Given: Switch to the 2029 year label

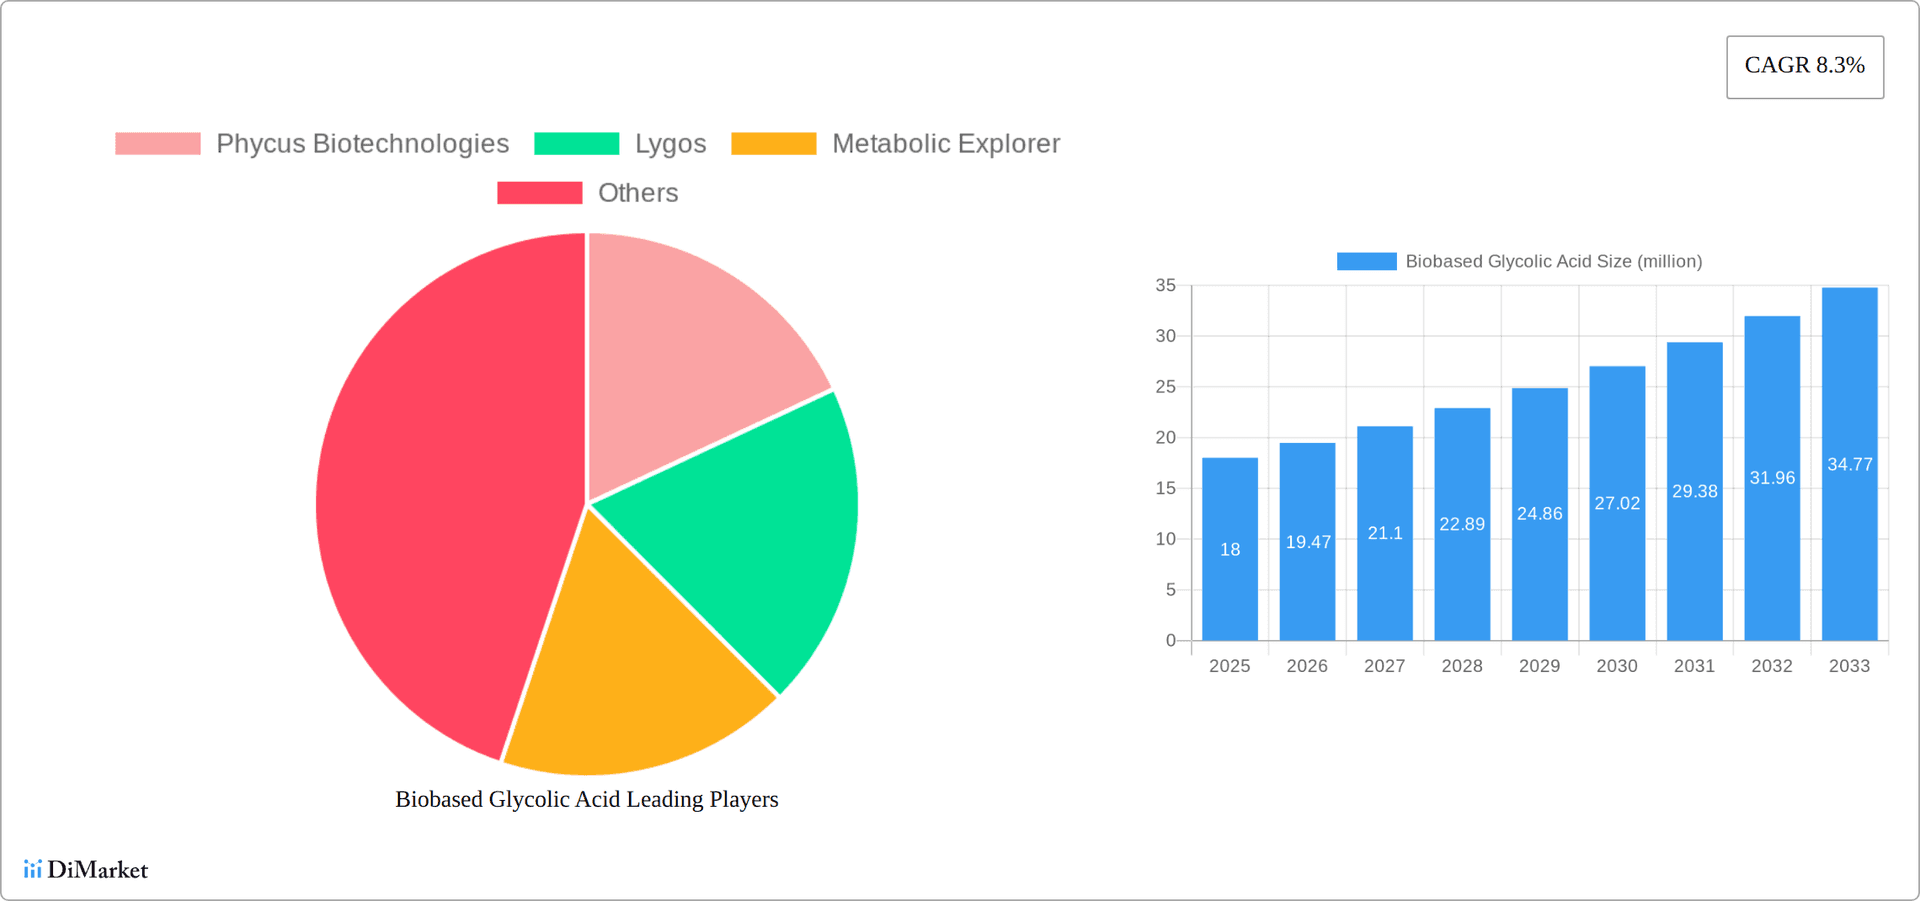Looking at the screenshot, I should 1540,665.
